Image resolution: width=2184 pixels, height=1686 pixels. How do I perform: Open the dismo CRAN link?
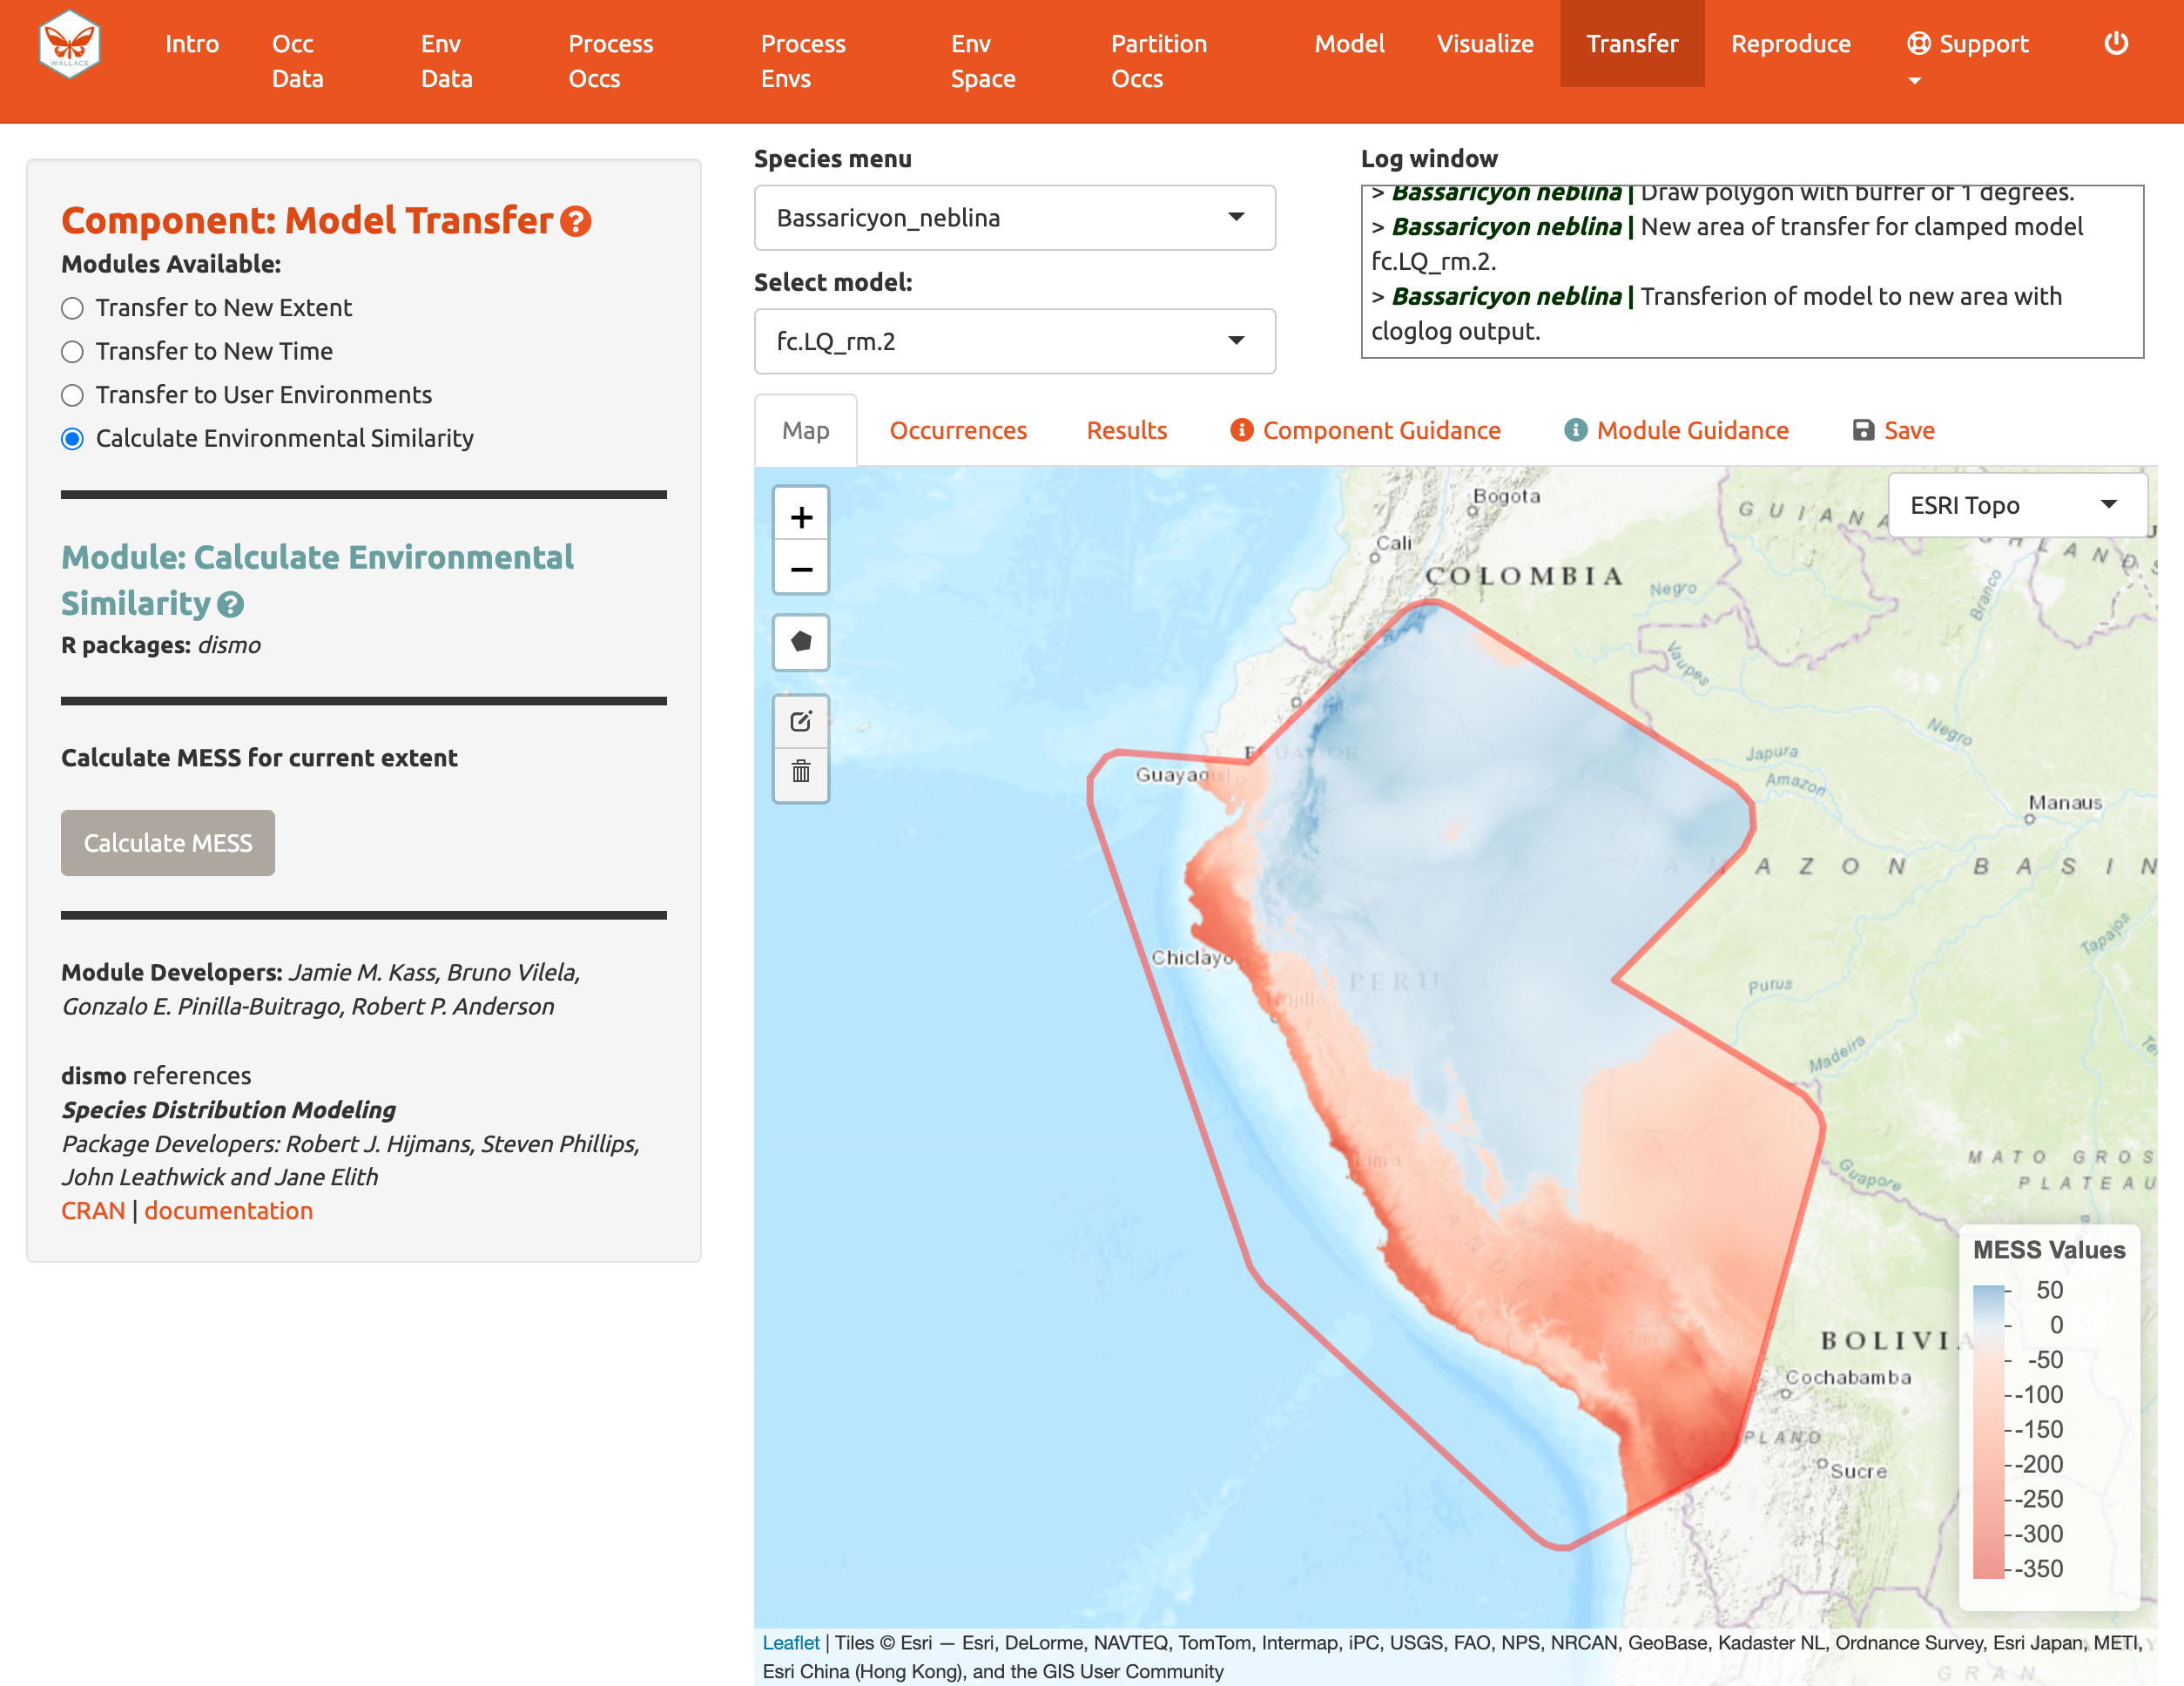[92, 1211]
